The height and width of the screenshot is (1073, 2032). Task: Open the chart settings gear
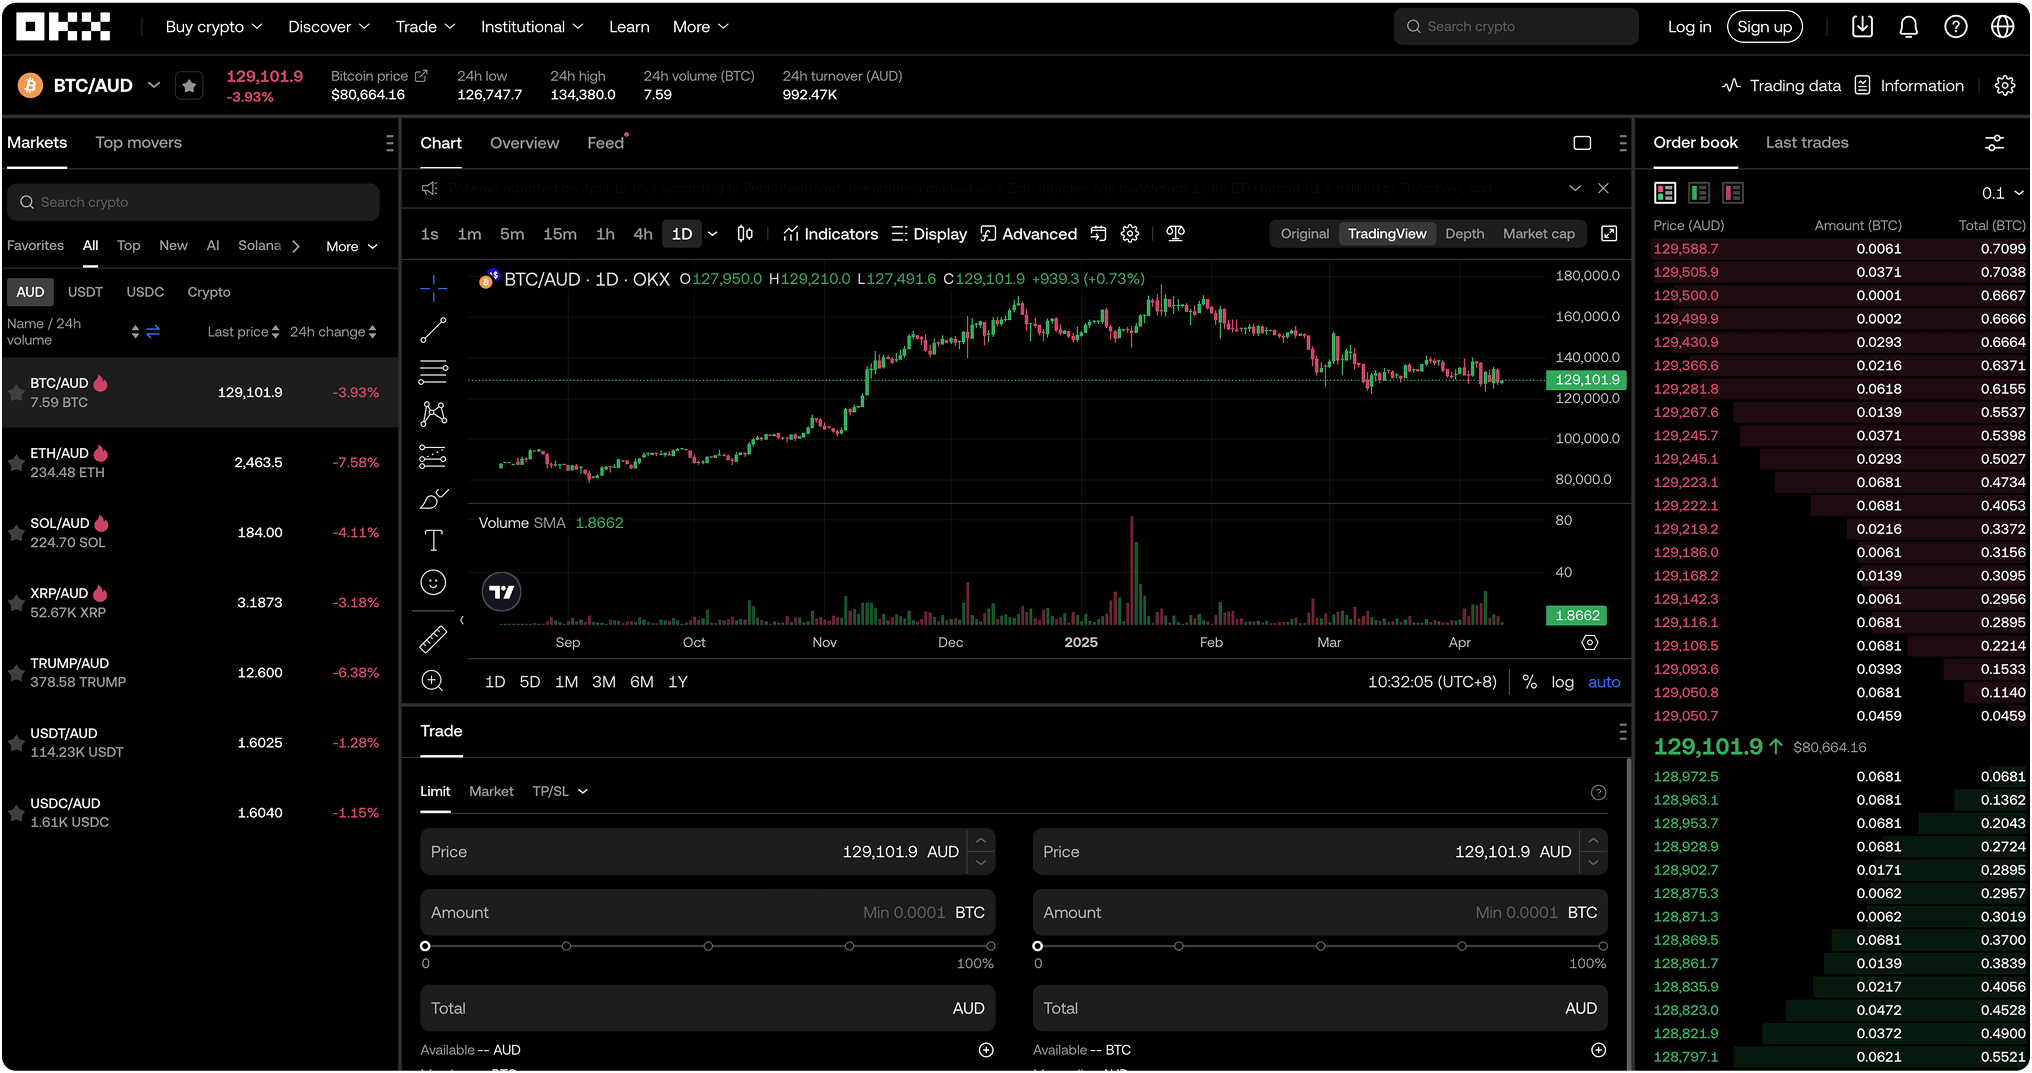(1130, 233)
